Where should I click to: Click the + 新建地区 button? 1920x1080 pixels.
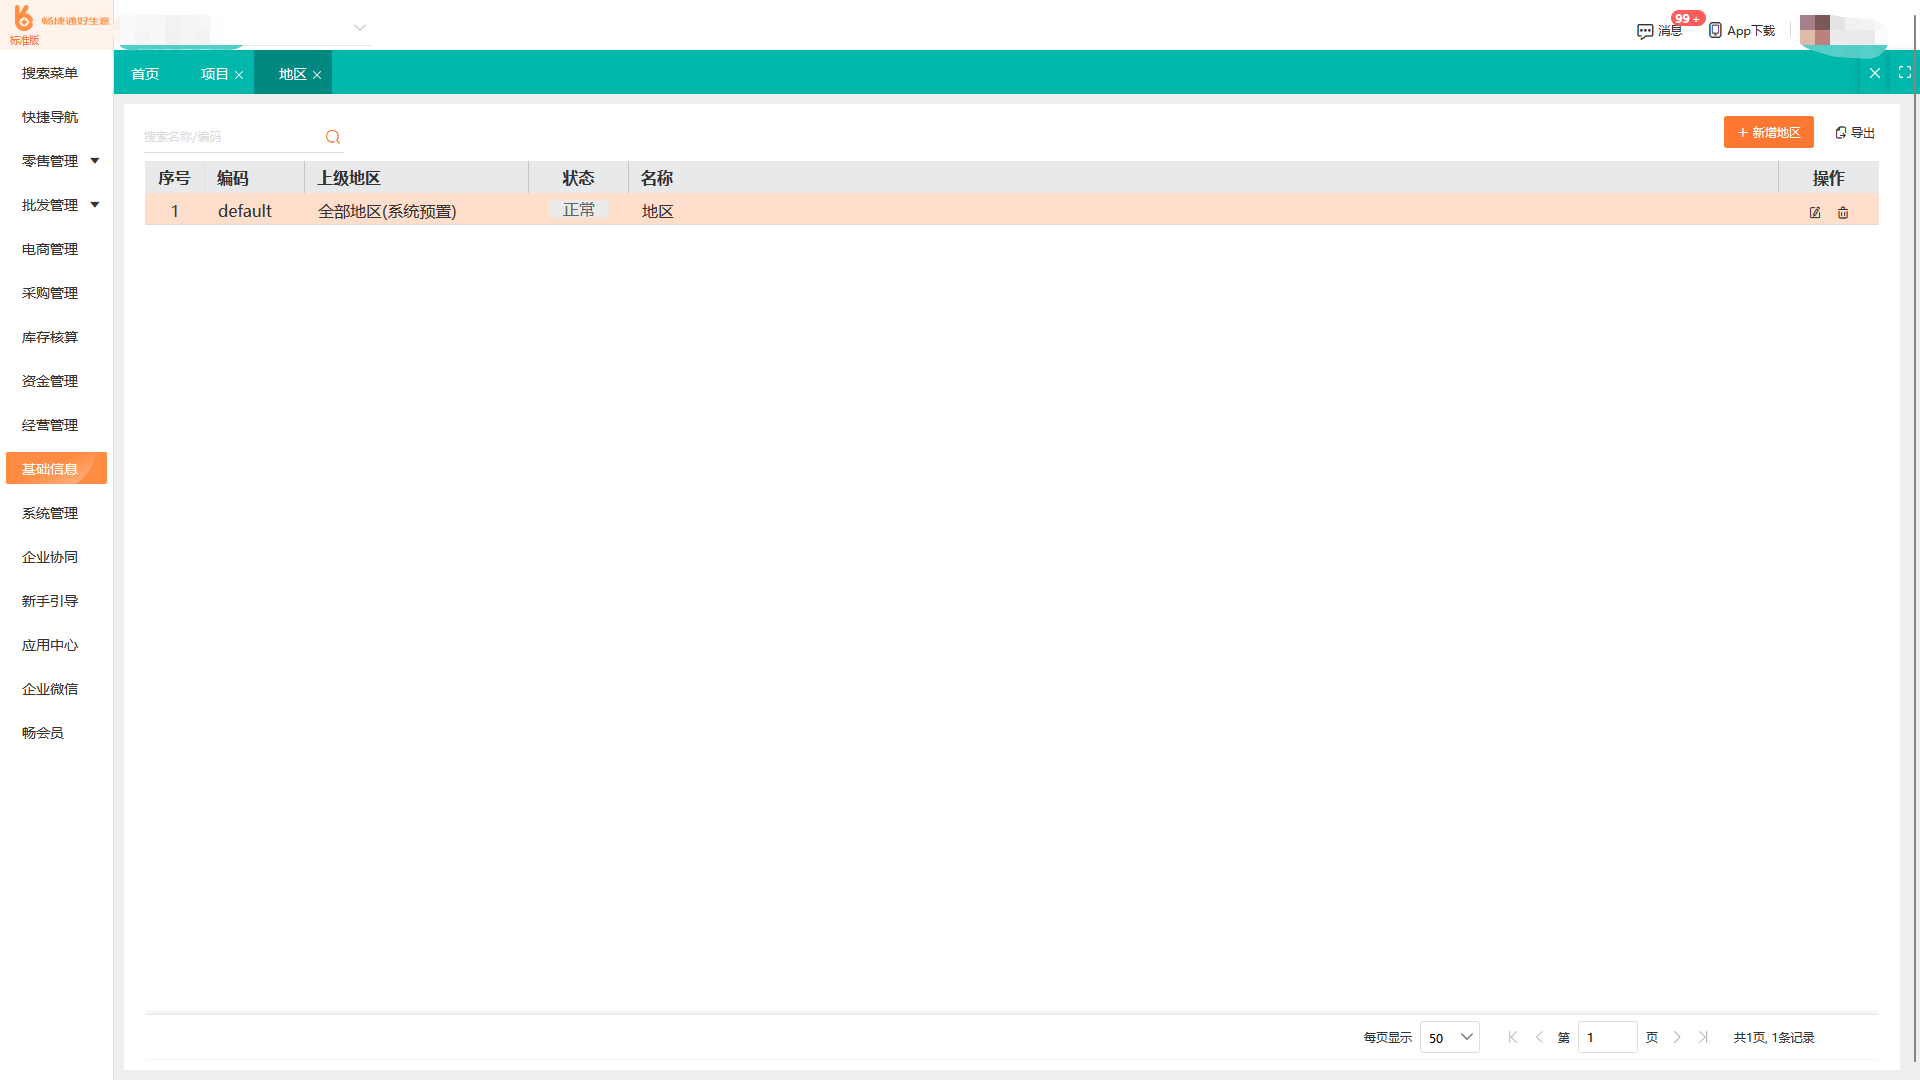(x=1768, y=132)
